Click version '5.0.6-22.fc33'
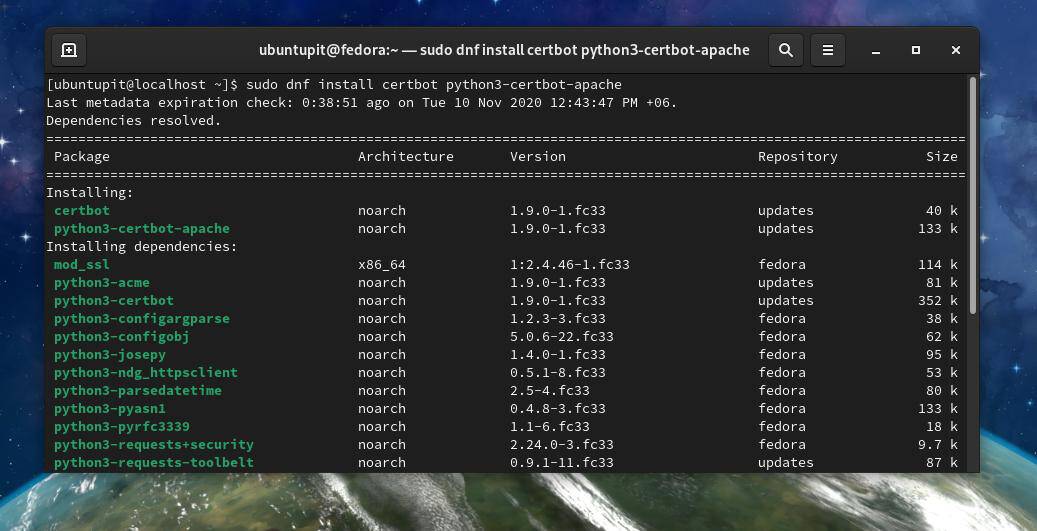This screenshot has height=531, width=1037. [x=561, y=337]
